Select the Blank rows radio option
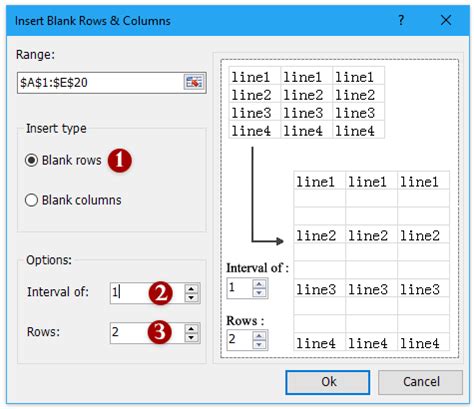 pyautogui.click(x=31, y=160)
